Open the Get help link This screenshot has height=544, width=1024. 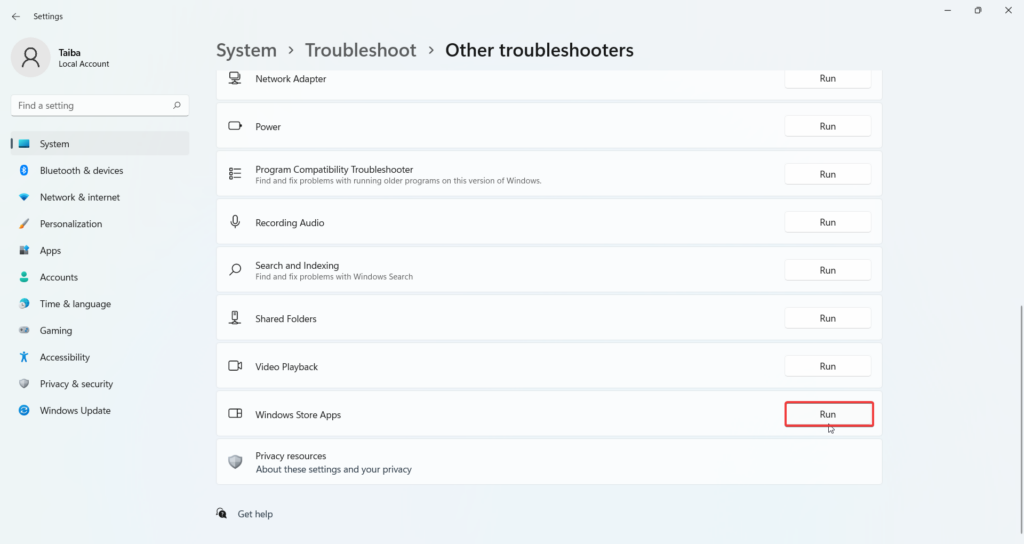click(255, 515)
